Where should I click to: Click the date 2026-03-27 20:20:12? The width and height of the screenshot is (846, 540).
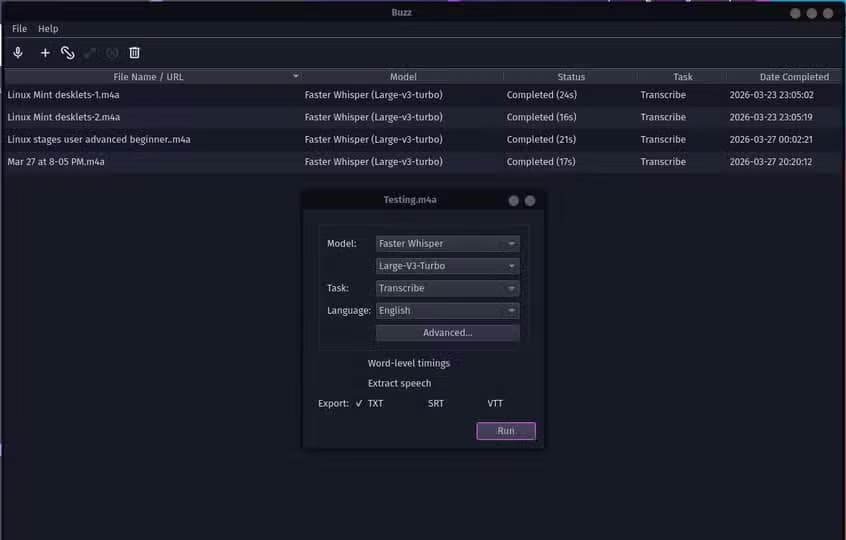(x=770, y=162)
